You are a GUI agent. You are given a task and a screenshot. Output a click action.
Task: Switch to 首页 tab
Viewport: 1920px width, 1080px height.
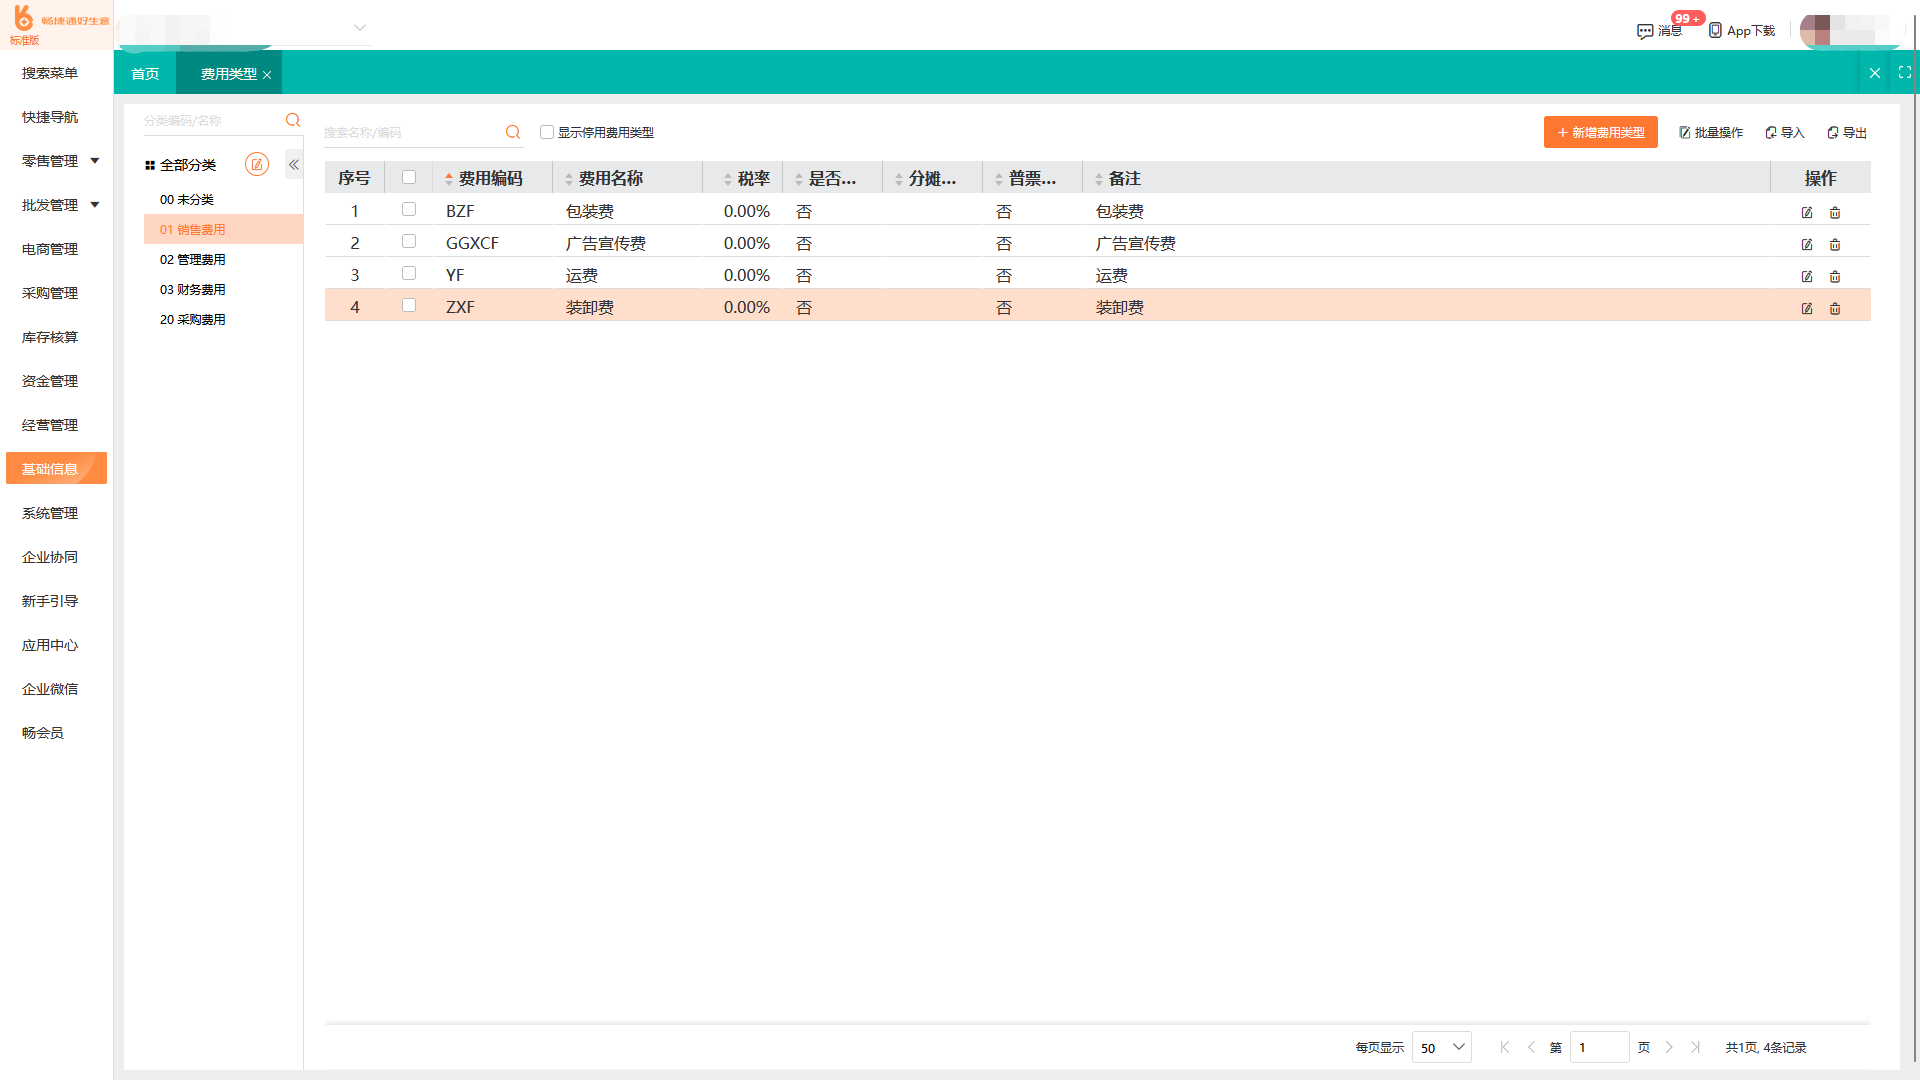click(x=145, y=74)
